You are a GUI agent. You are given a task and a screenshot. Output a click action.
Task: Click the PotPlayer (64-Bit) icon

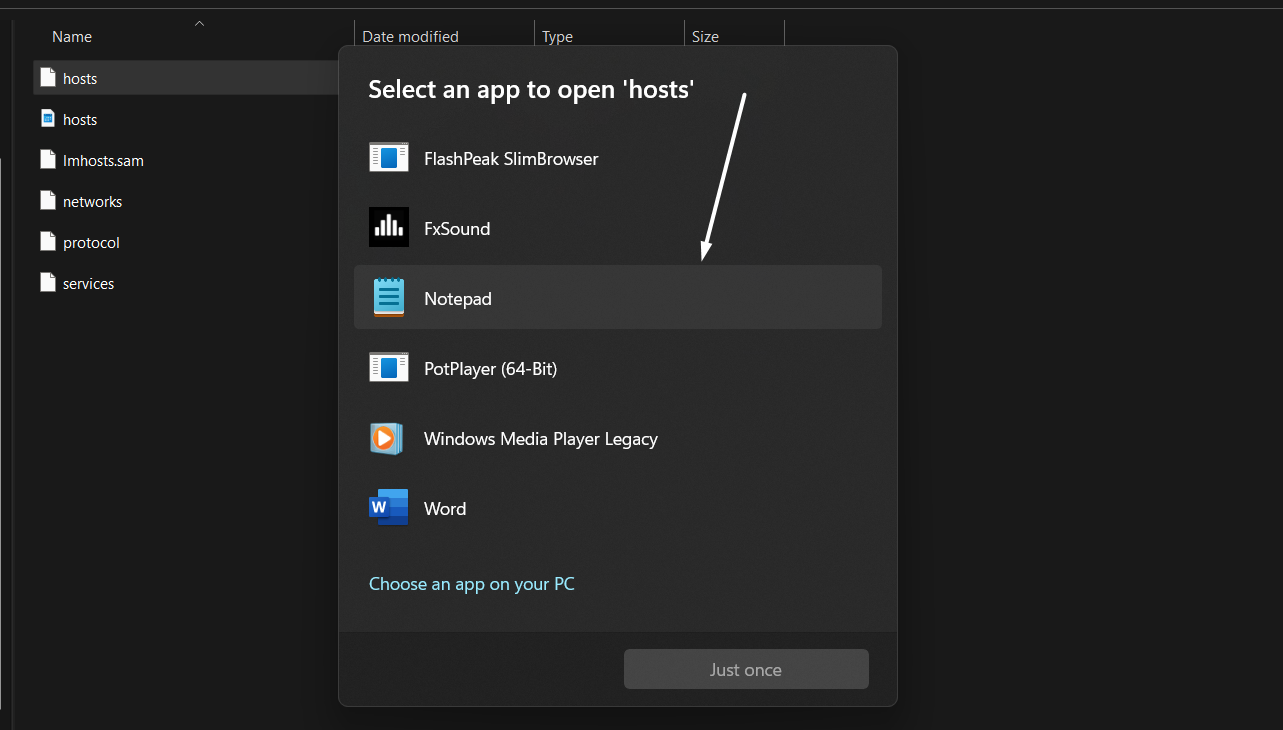coord(388,366)
